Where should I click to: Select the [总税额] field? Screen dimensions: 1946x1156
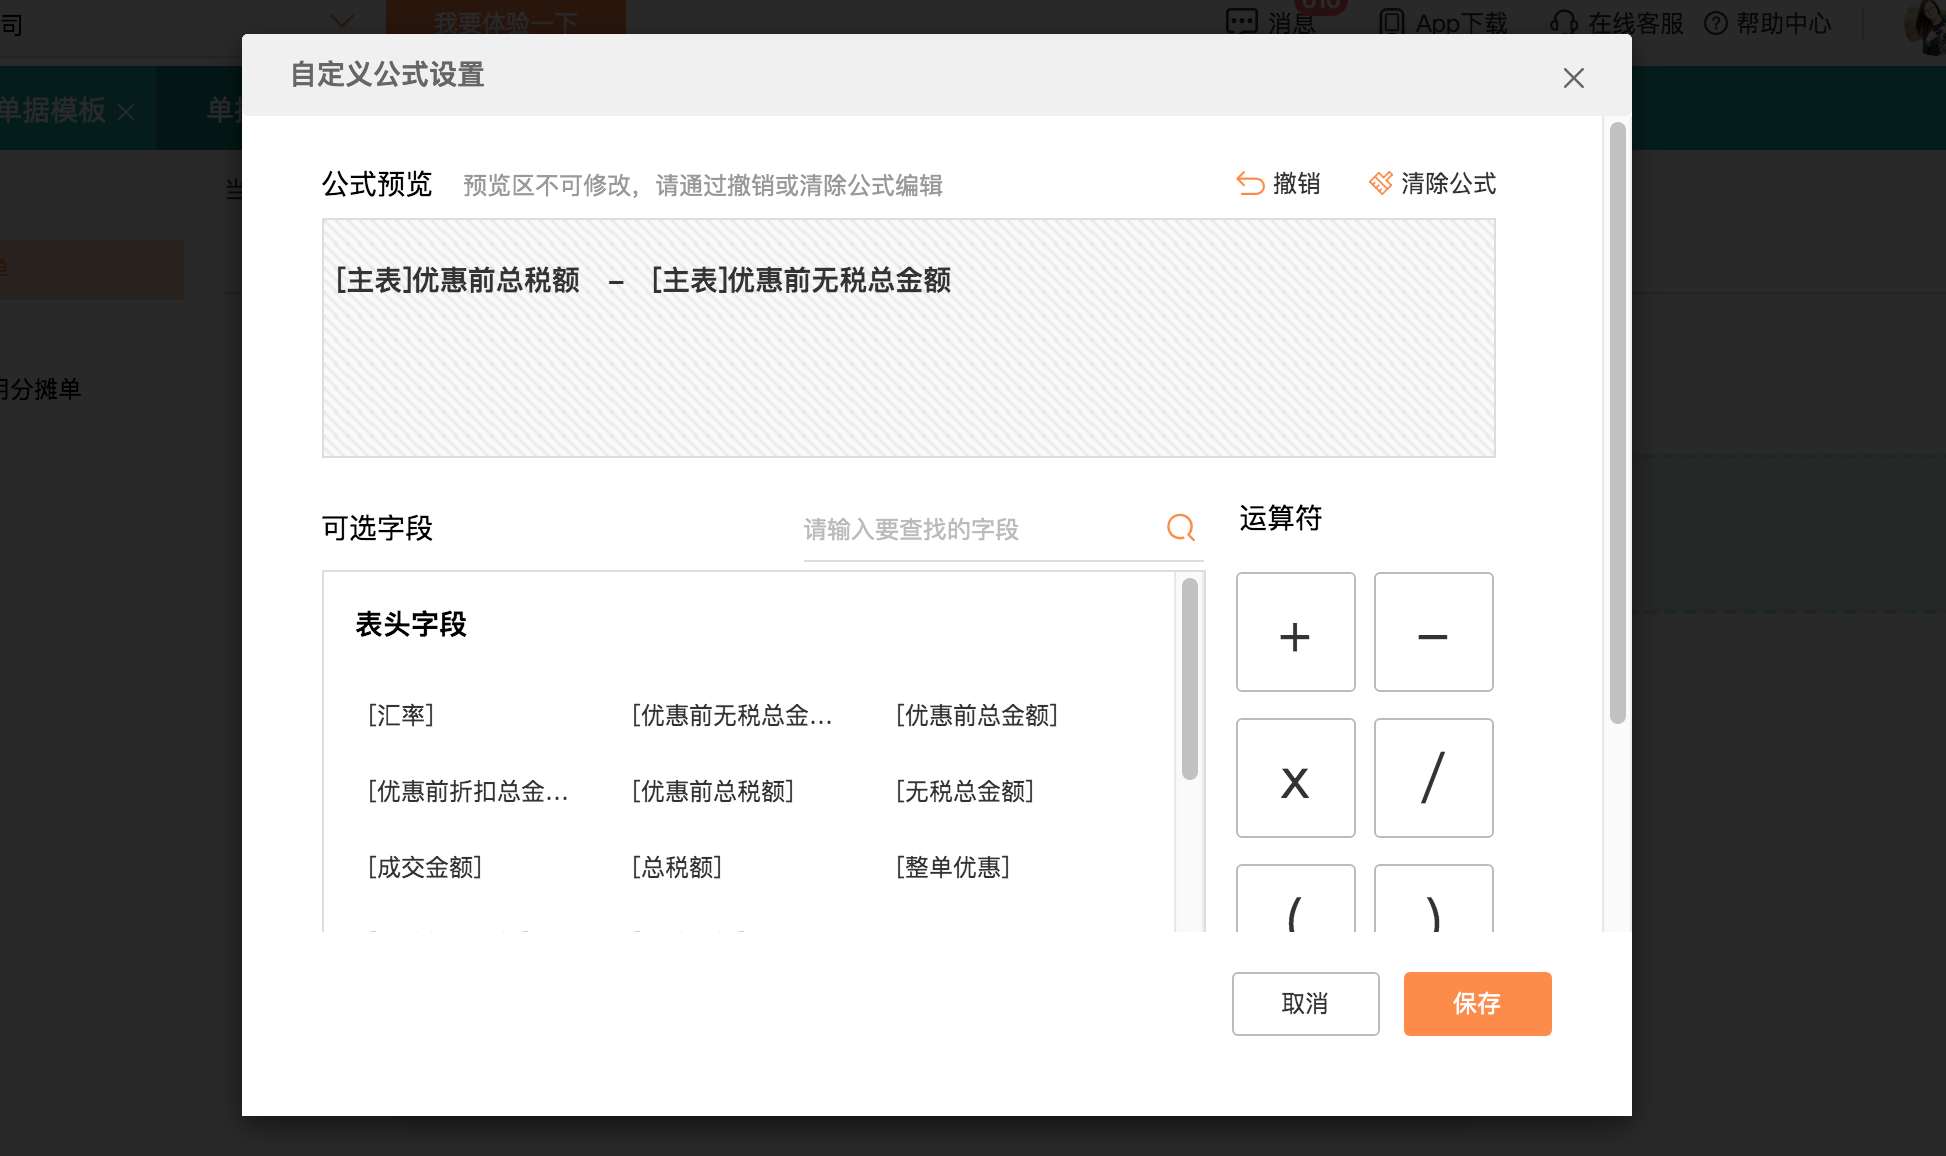pos(676,867)
